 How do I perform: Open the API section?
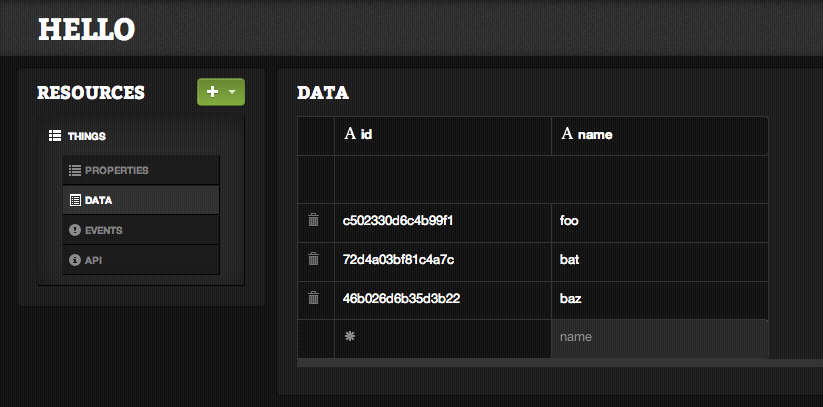[93, 260]
